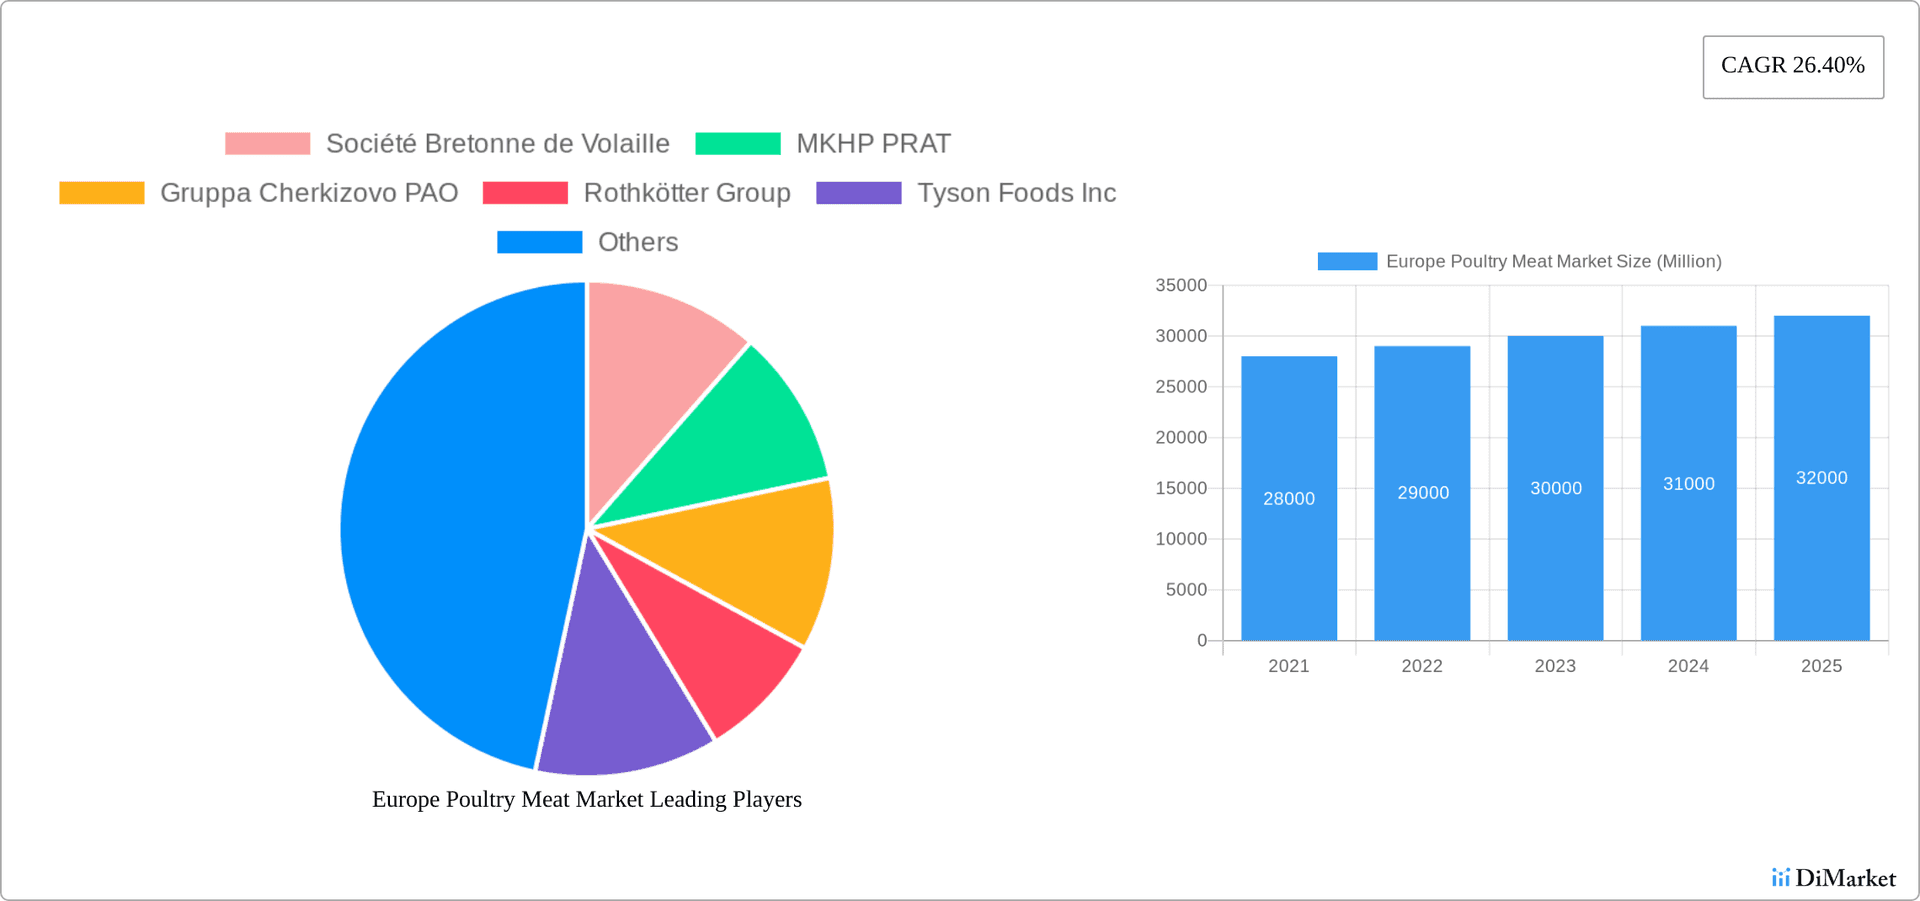The image size is (1920, 901).
Task: Expand the CAGR 26.40% badge
Action: tap(1792, 66)
